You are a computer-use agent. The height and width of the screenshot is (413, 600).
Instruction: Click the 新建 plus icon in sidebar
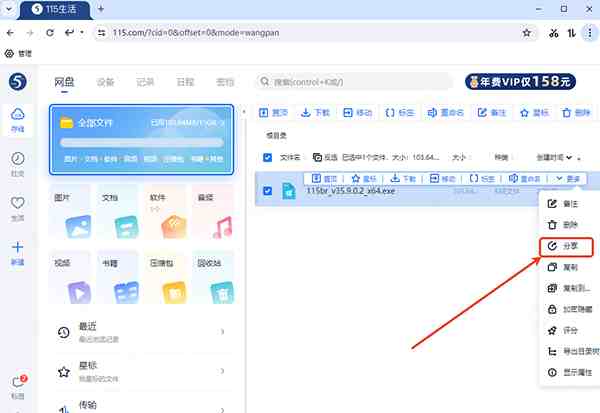[x=17, y=247]
